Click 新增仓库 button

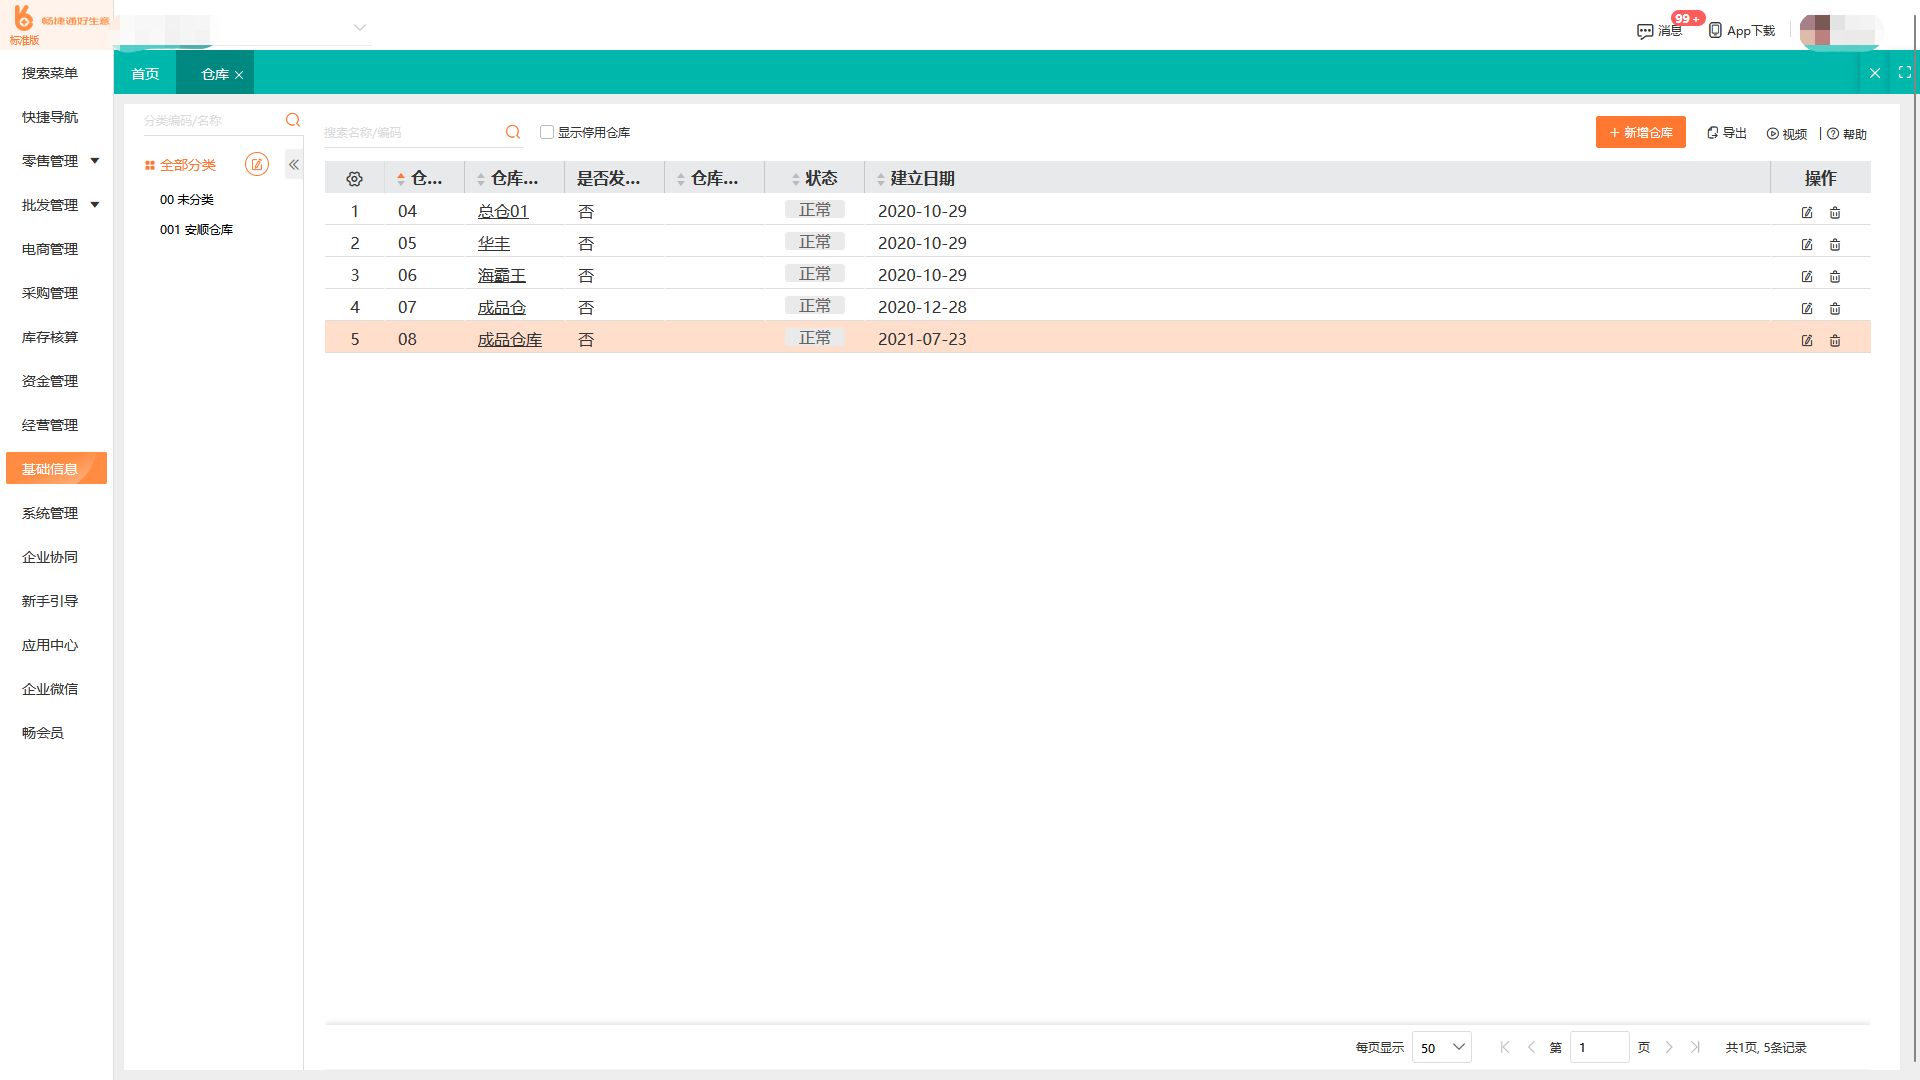[x=1640, y=131]
